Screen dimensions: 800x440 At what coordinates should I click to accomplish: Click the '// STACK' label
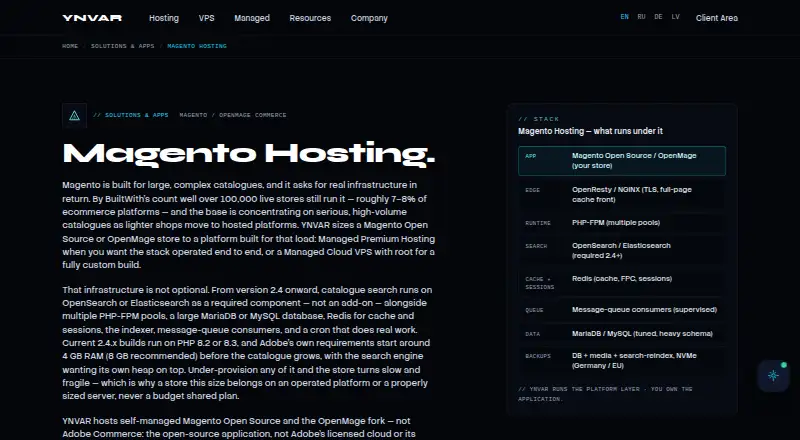point(539,119)
